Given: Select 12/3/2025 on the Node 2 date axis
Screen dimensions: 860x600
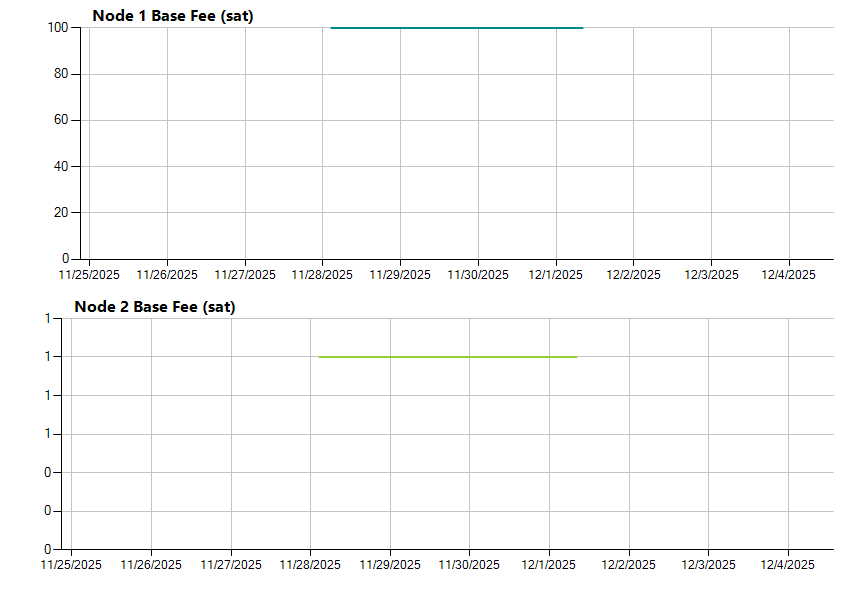Looking at the screenshot, I should pyautogui.click(x=708, y=565).
